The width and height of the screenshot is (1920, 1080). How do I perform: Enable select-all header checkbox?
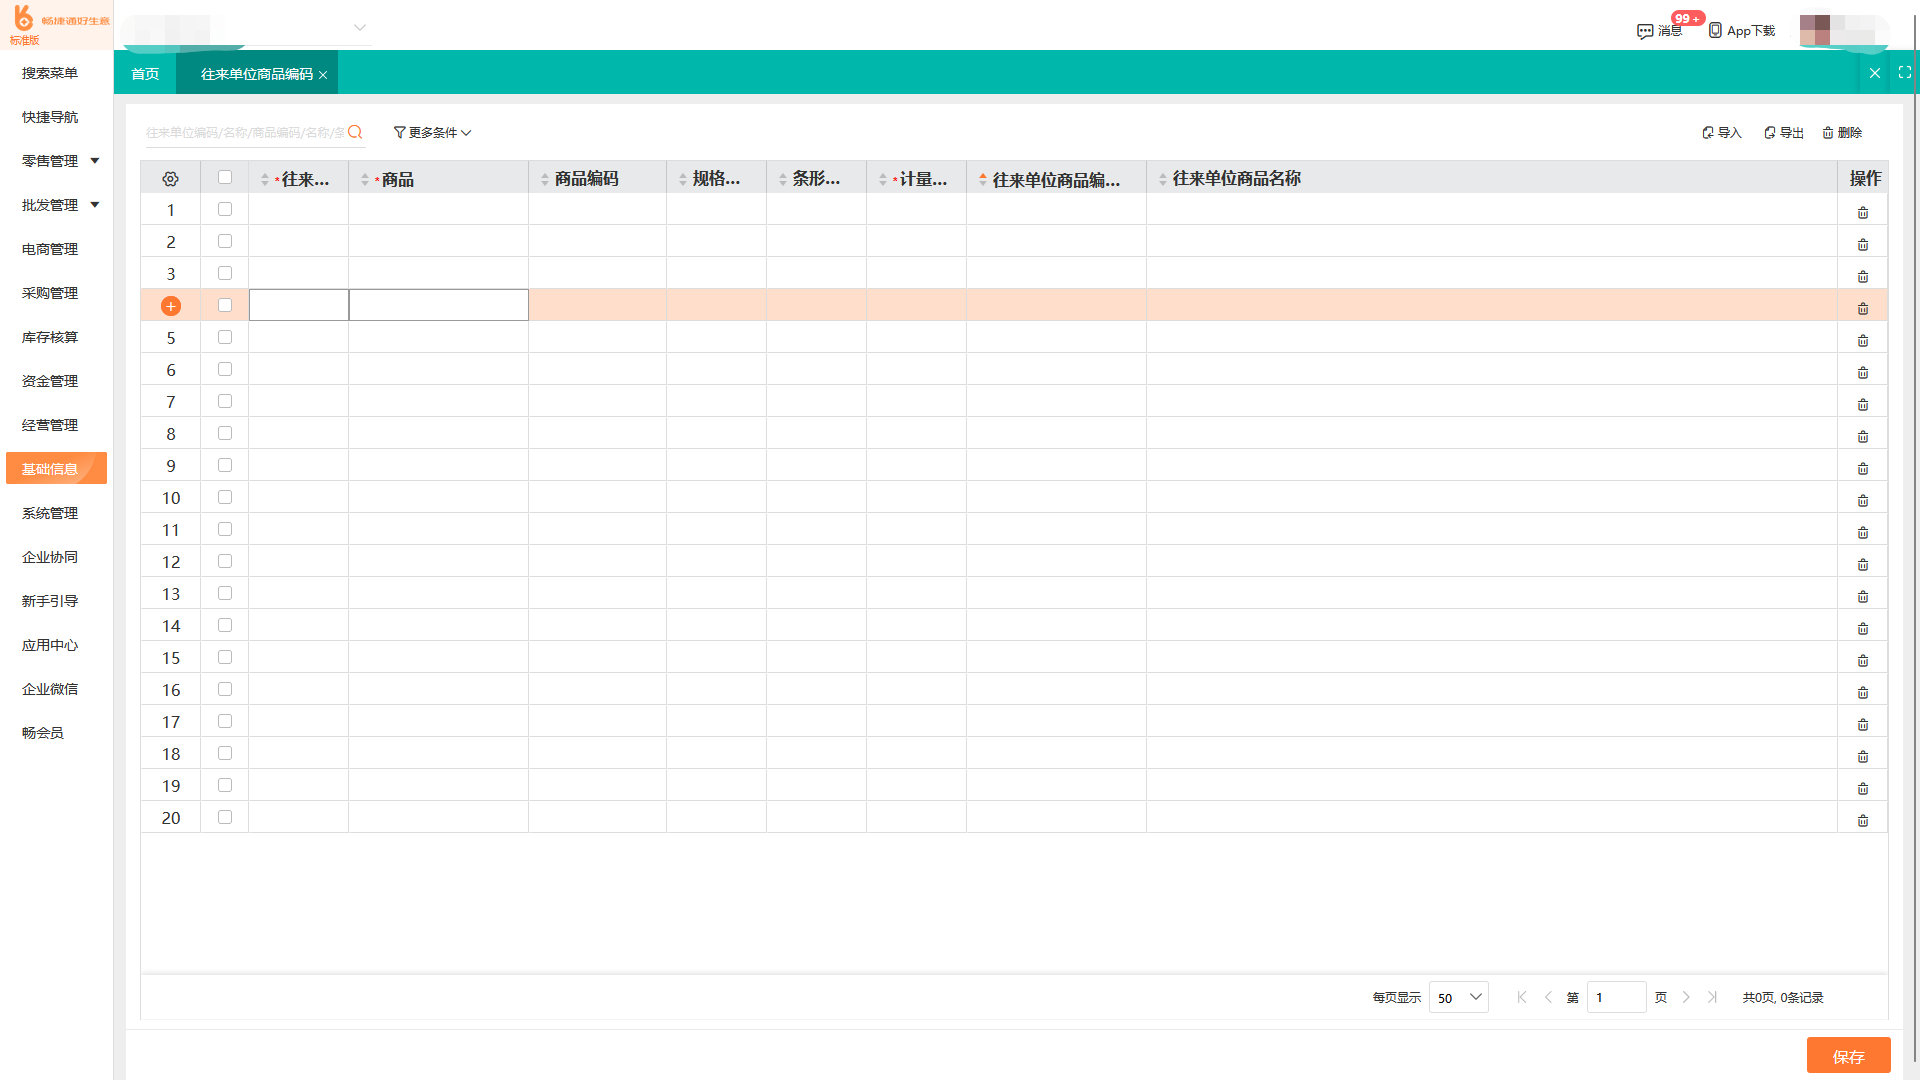click(224, 177)
